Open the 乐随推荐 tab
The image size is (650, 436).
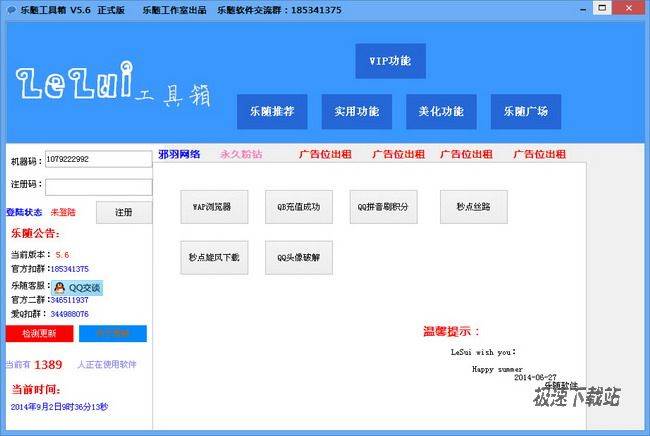271,111
